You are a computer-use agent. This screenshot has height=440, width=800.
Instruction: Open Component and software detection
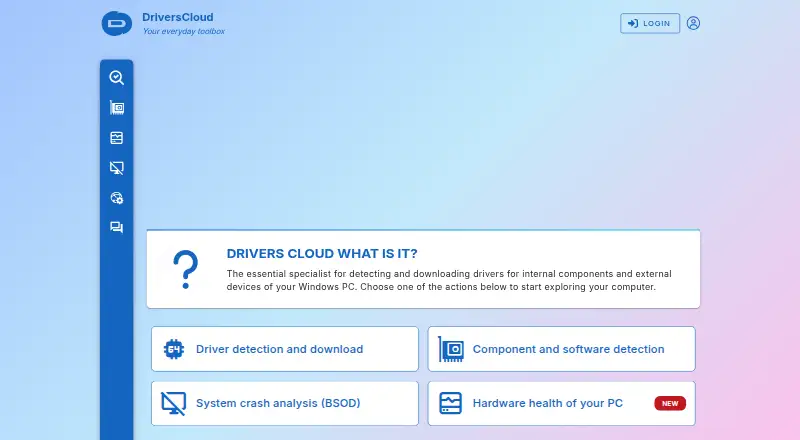[561, 349]
